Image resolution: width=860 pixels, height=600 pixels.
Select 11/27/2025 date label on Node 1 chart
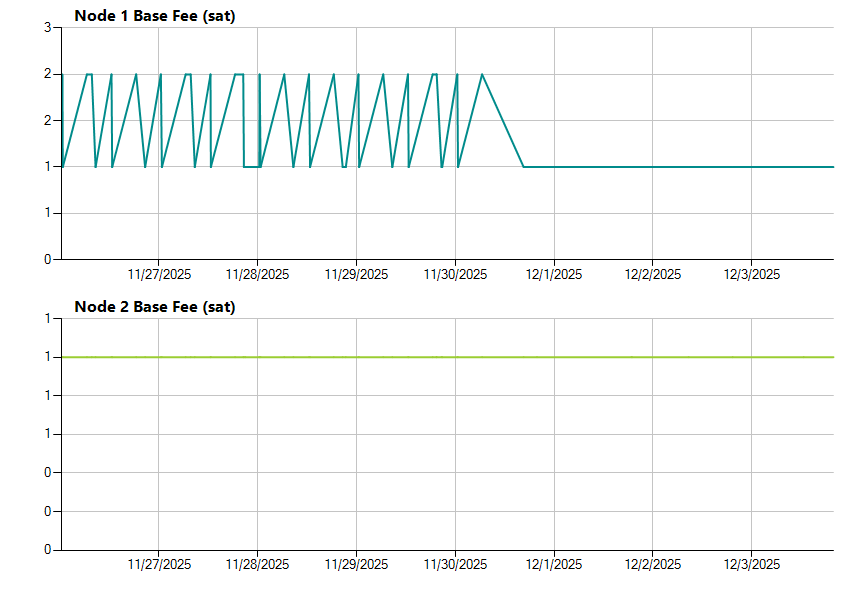(159, 274)
